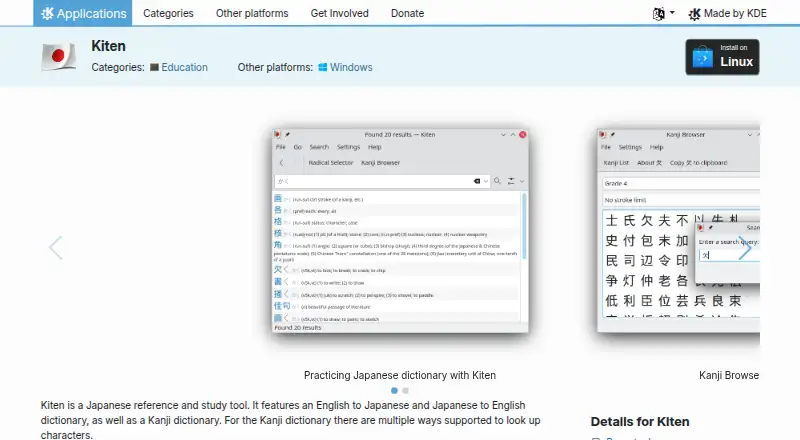Click the Windows platform logo icon

(322, 67)
